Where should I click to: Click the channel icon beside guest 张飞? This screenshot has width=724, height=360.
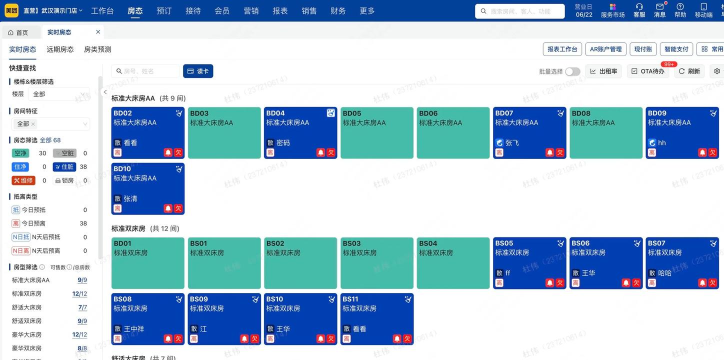[499, 143]
